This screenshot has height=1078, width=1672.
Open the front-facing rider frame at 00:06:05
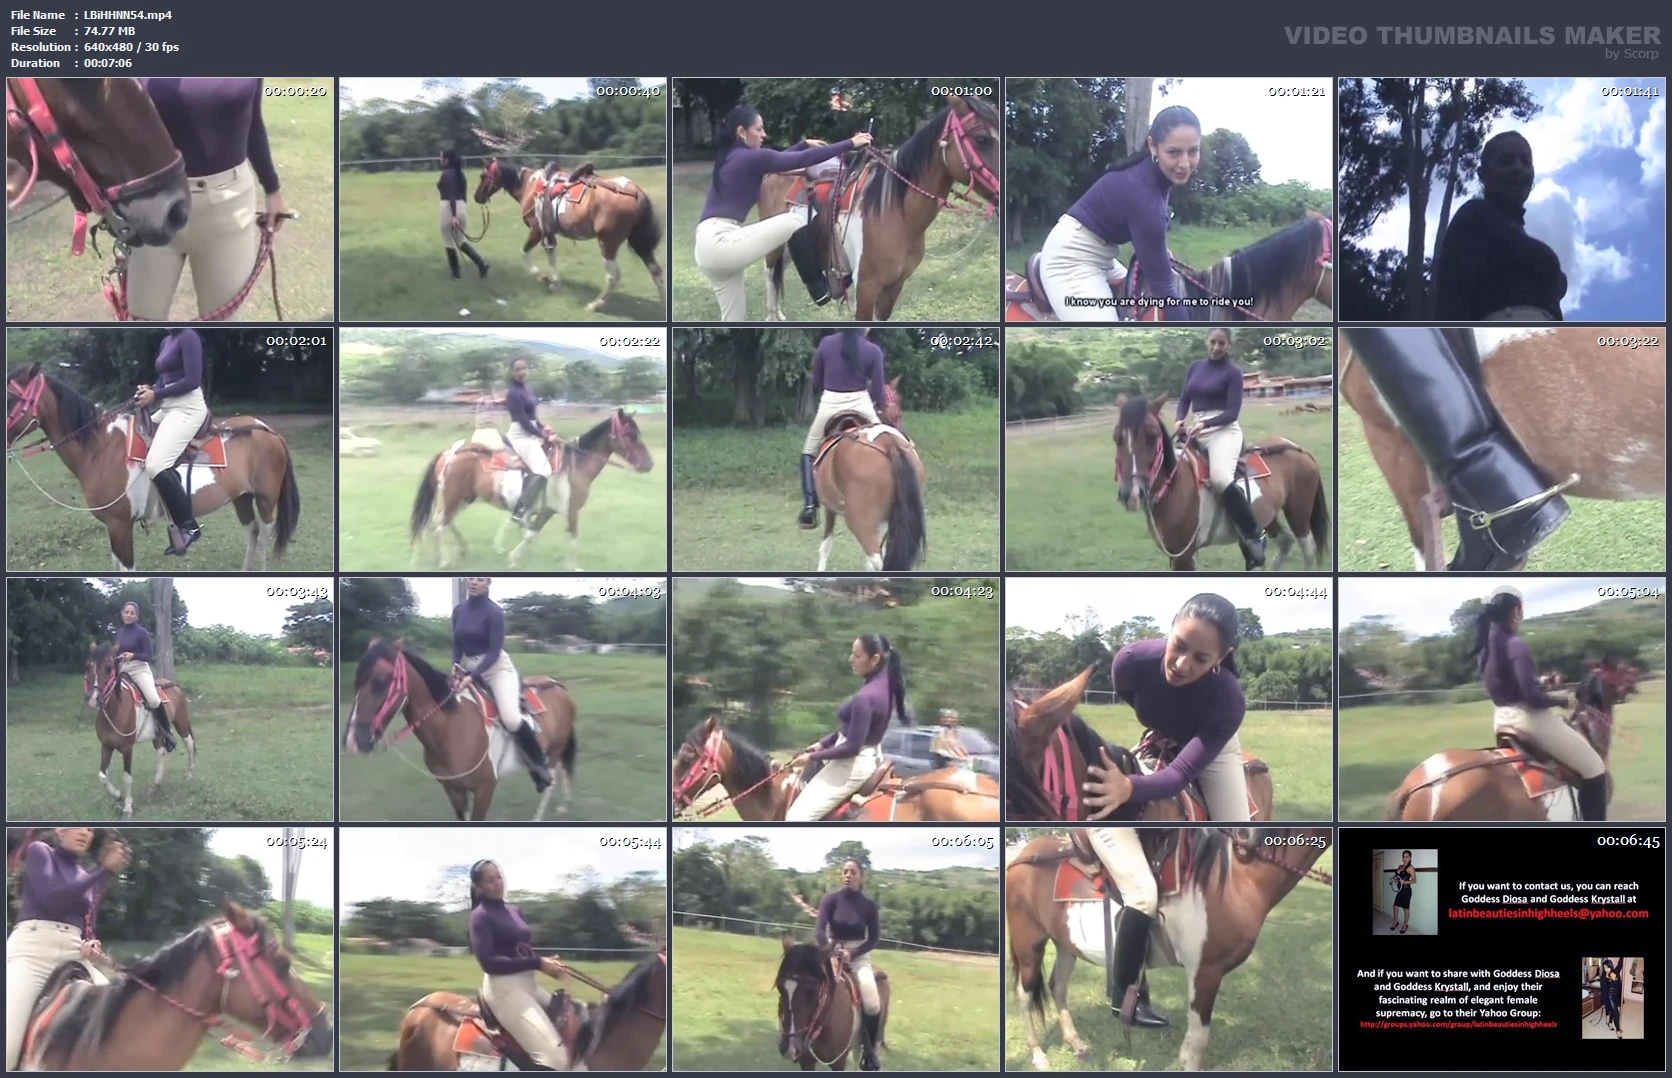[x=836, y=949]
